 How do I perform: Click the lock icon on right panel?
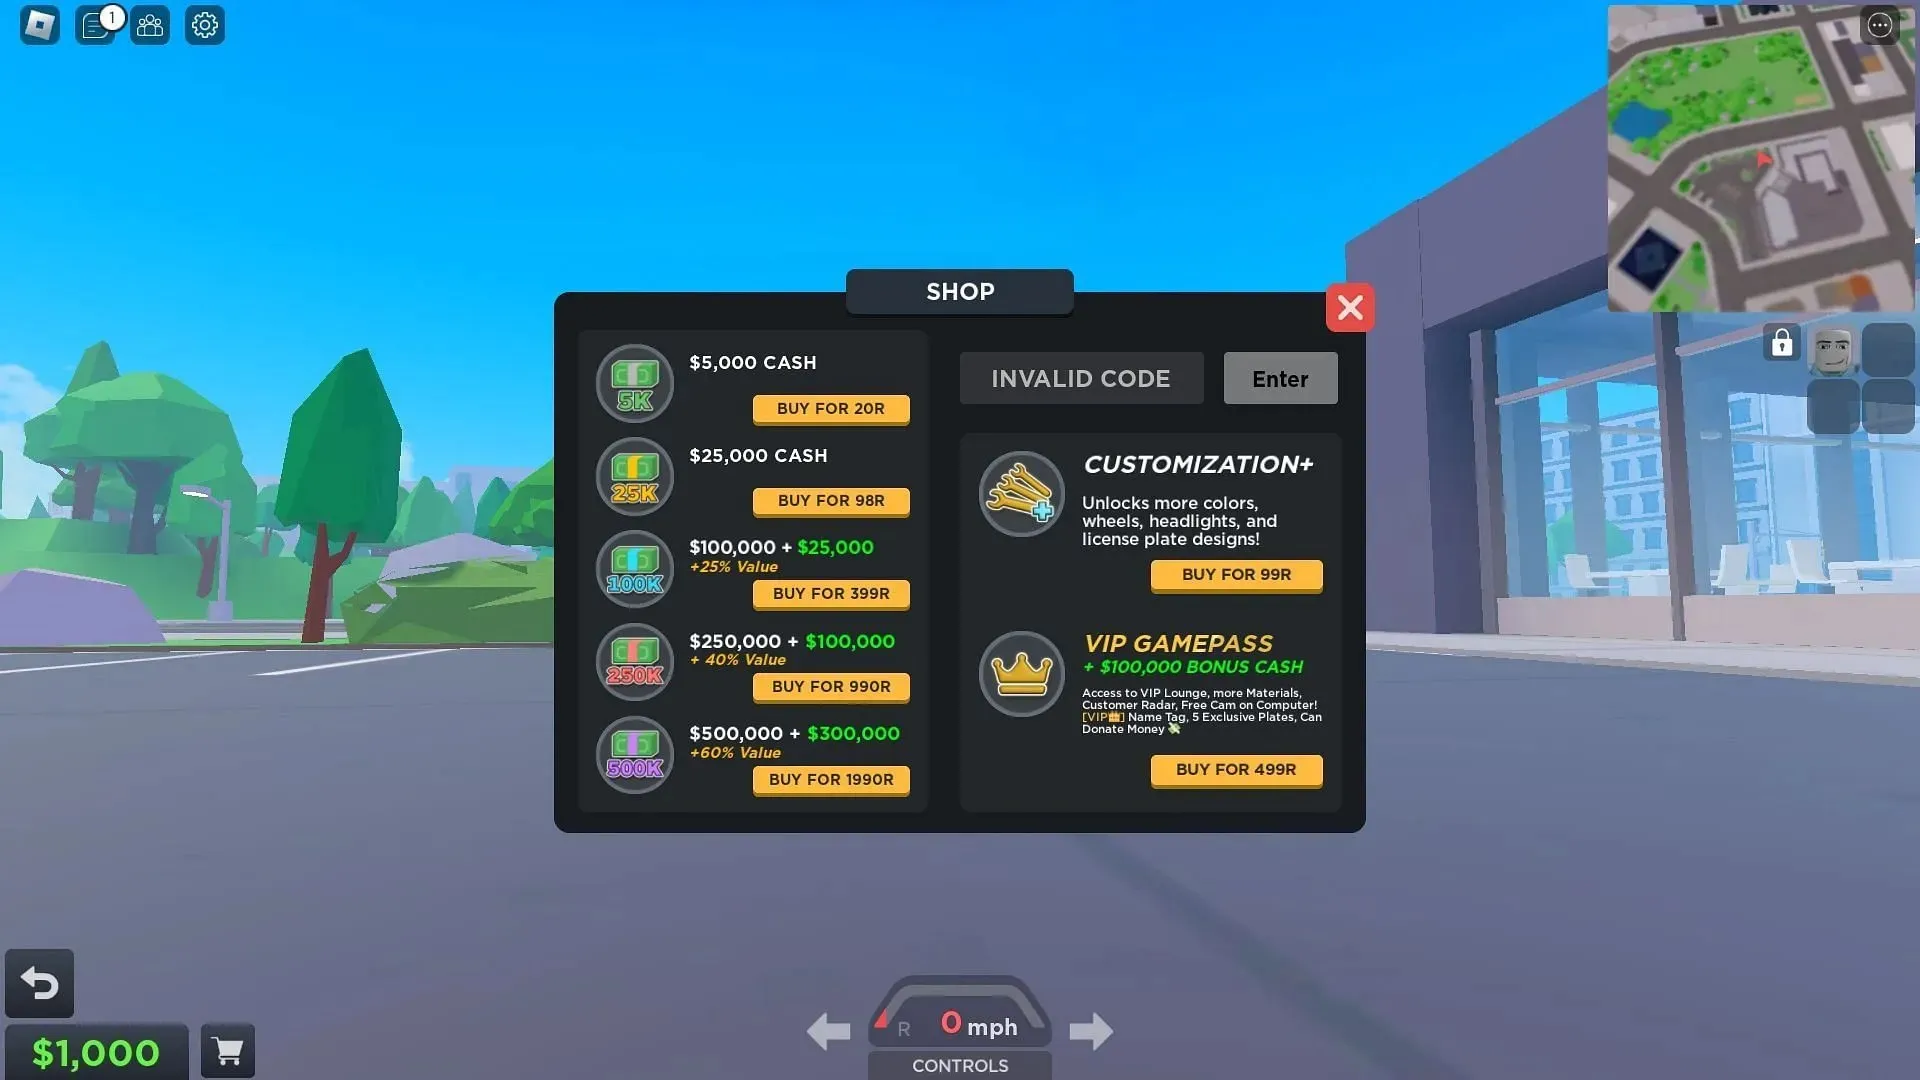(1783, 343)
